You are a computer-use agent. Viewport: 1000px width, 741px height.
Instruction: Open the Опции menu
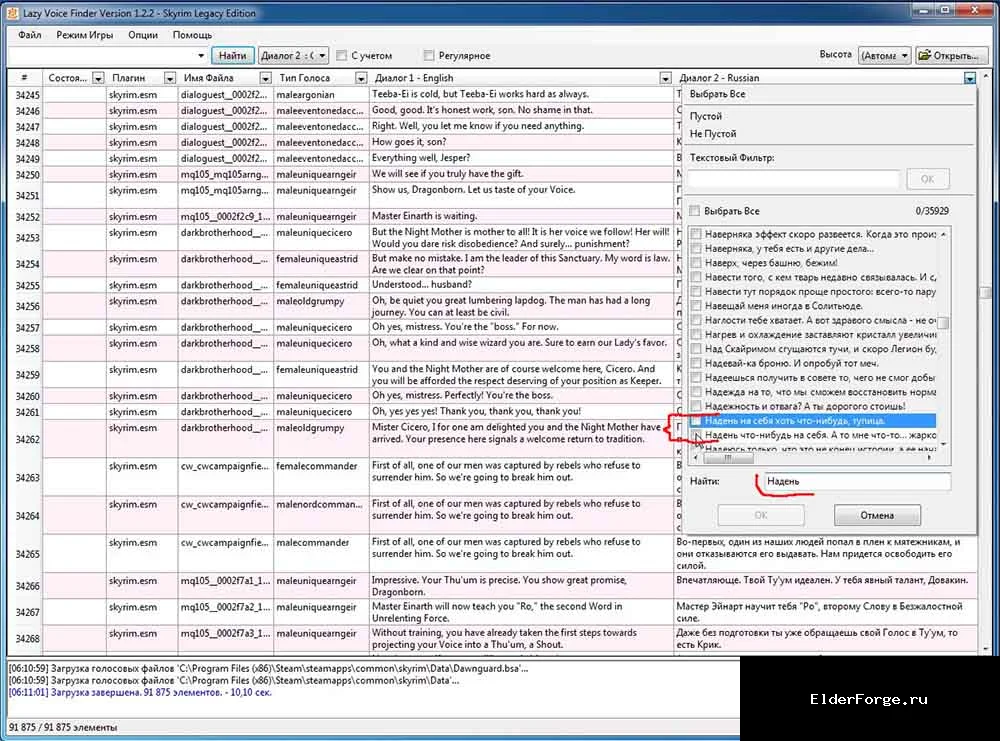click(x=143, y=35)
